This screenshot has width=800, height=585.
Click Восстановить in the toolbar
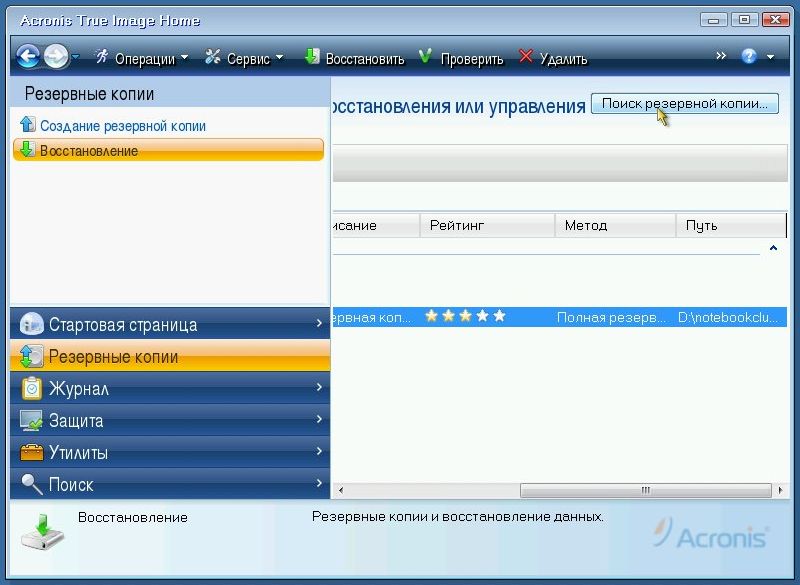[x=365, y=59]
